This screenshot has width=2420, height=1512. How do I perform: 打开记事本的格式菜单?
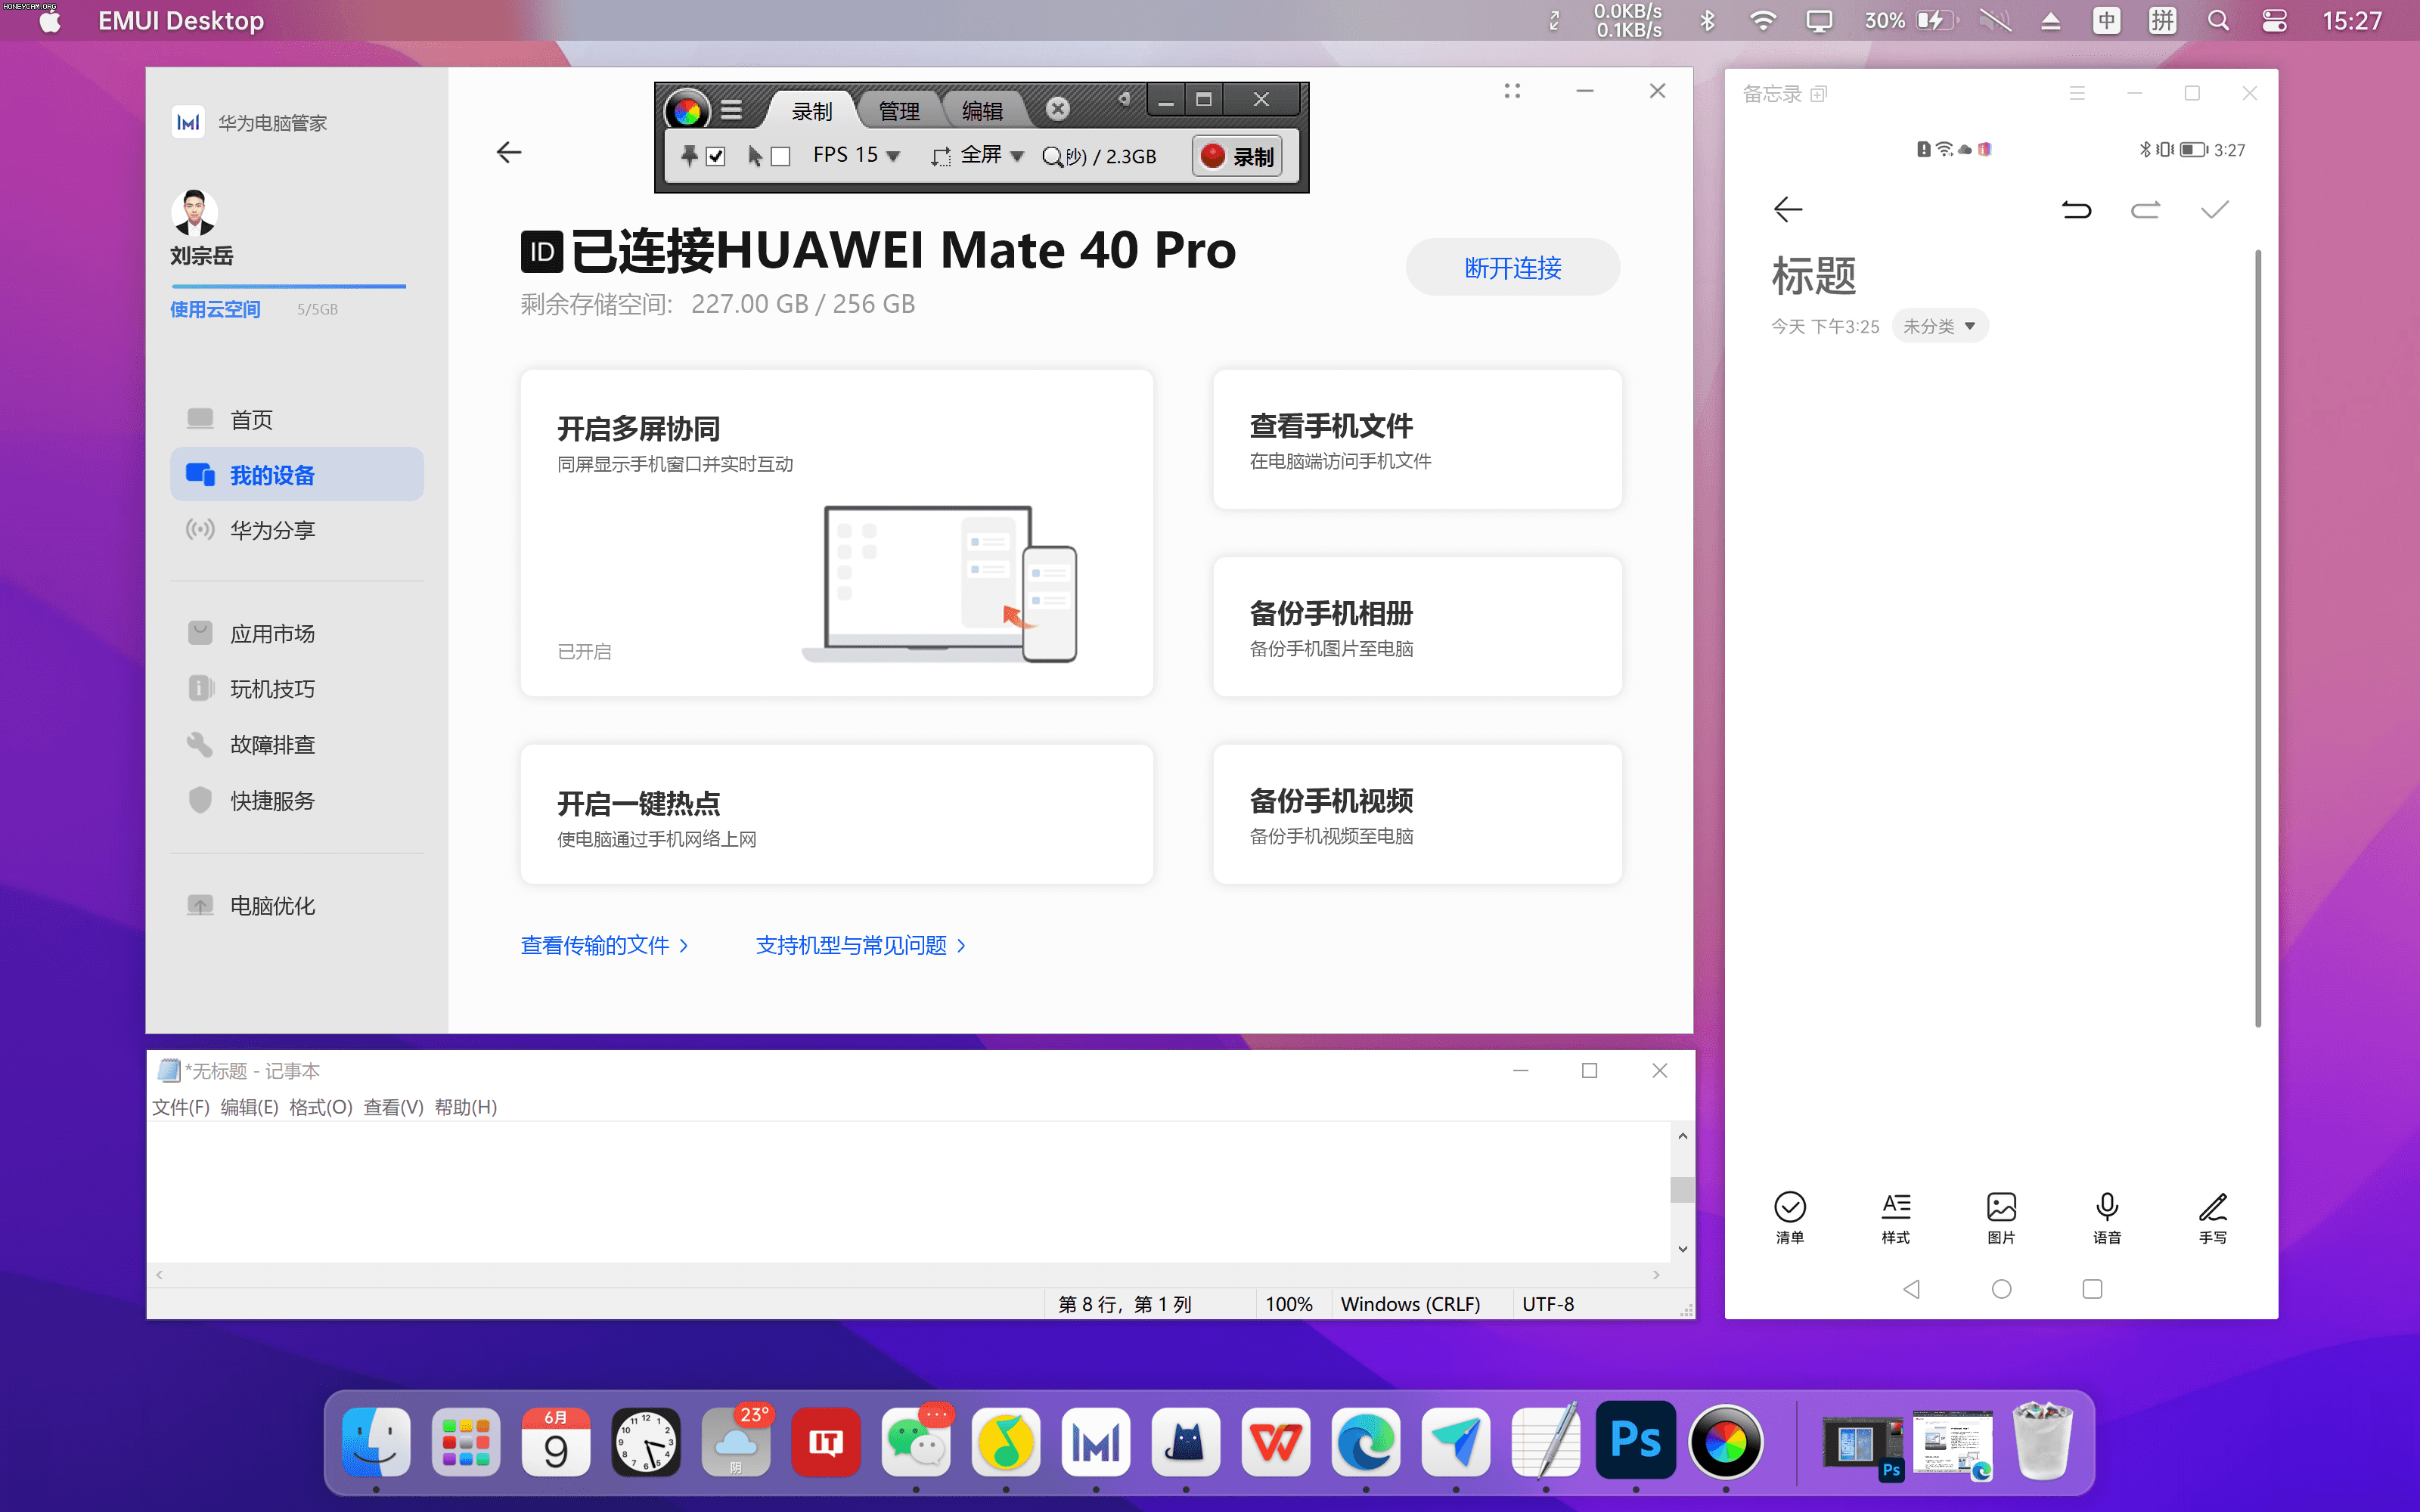point(319,1107)
